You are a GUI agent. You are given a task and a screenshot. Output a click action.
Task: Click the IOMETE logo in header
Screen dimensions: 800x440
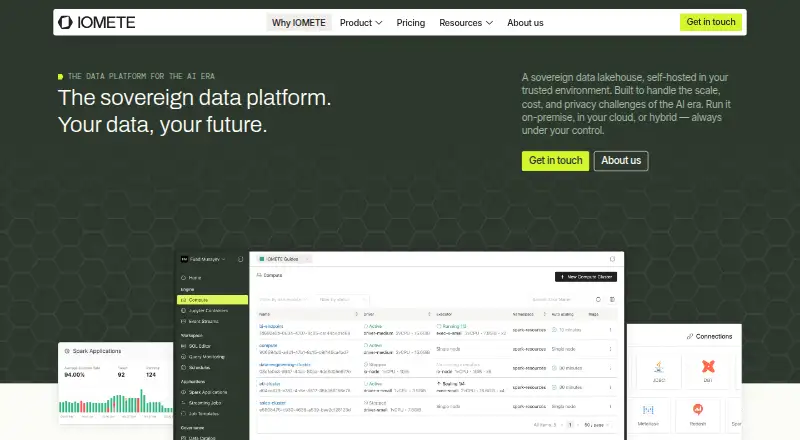pyautogui.click(x=96, y=22)
